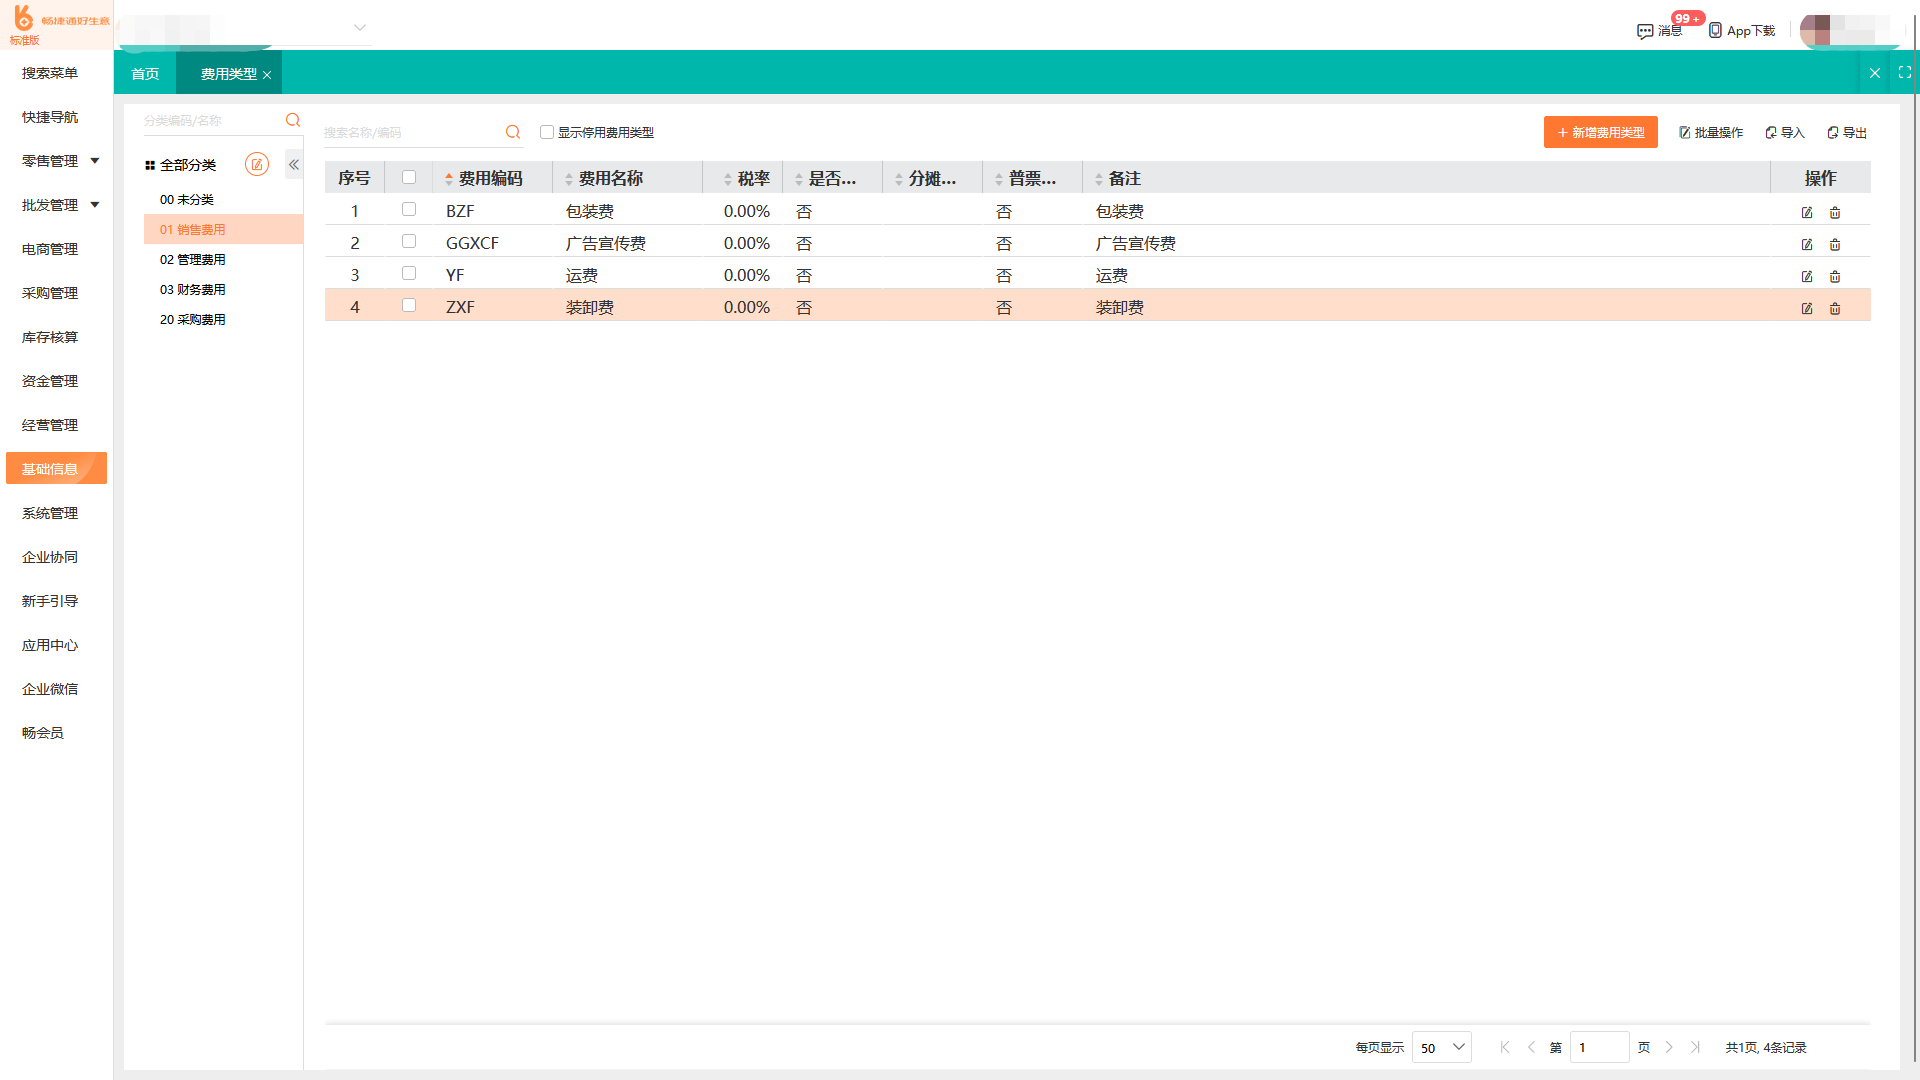Click 新增费用类型 button

(1600, 131)
